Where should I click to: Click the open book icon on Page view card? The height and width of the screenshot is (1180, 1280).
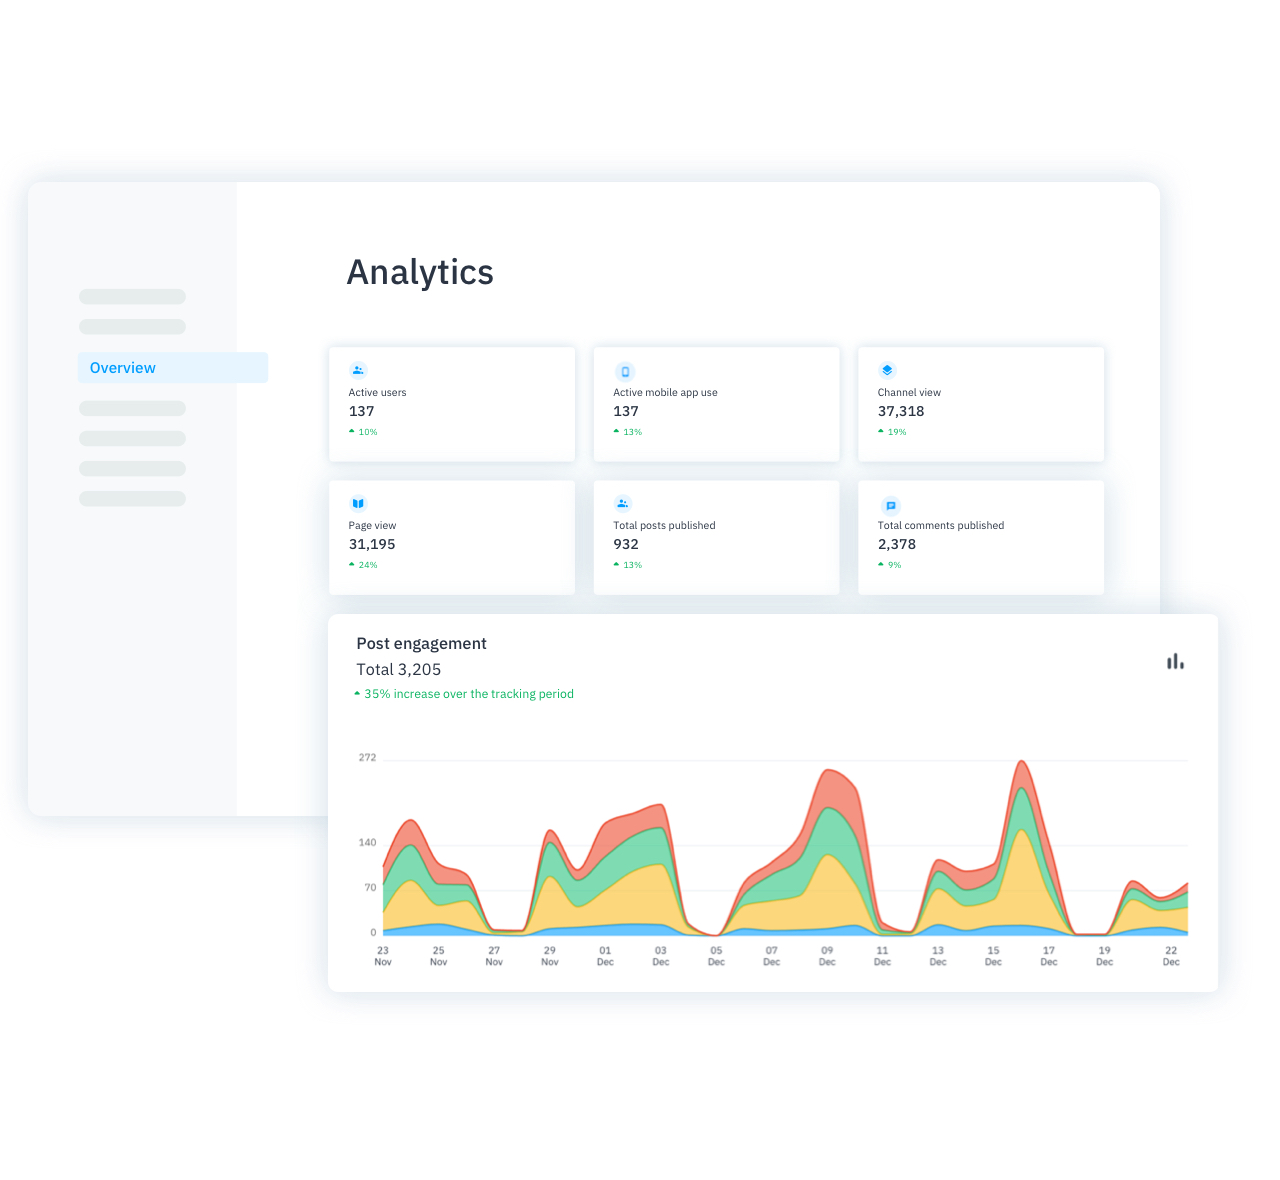(x=358, y=503)
